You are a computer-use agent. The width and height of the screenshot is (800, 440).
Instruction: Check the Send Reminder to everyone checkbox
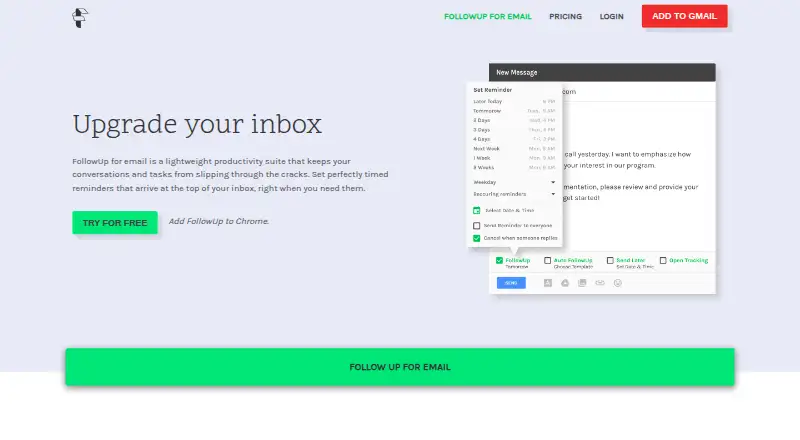pos(477,226)
